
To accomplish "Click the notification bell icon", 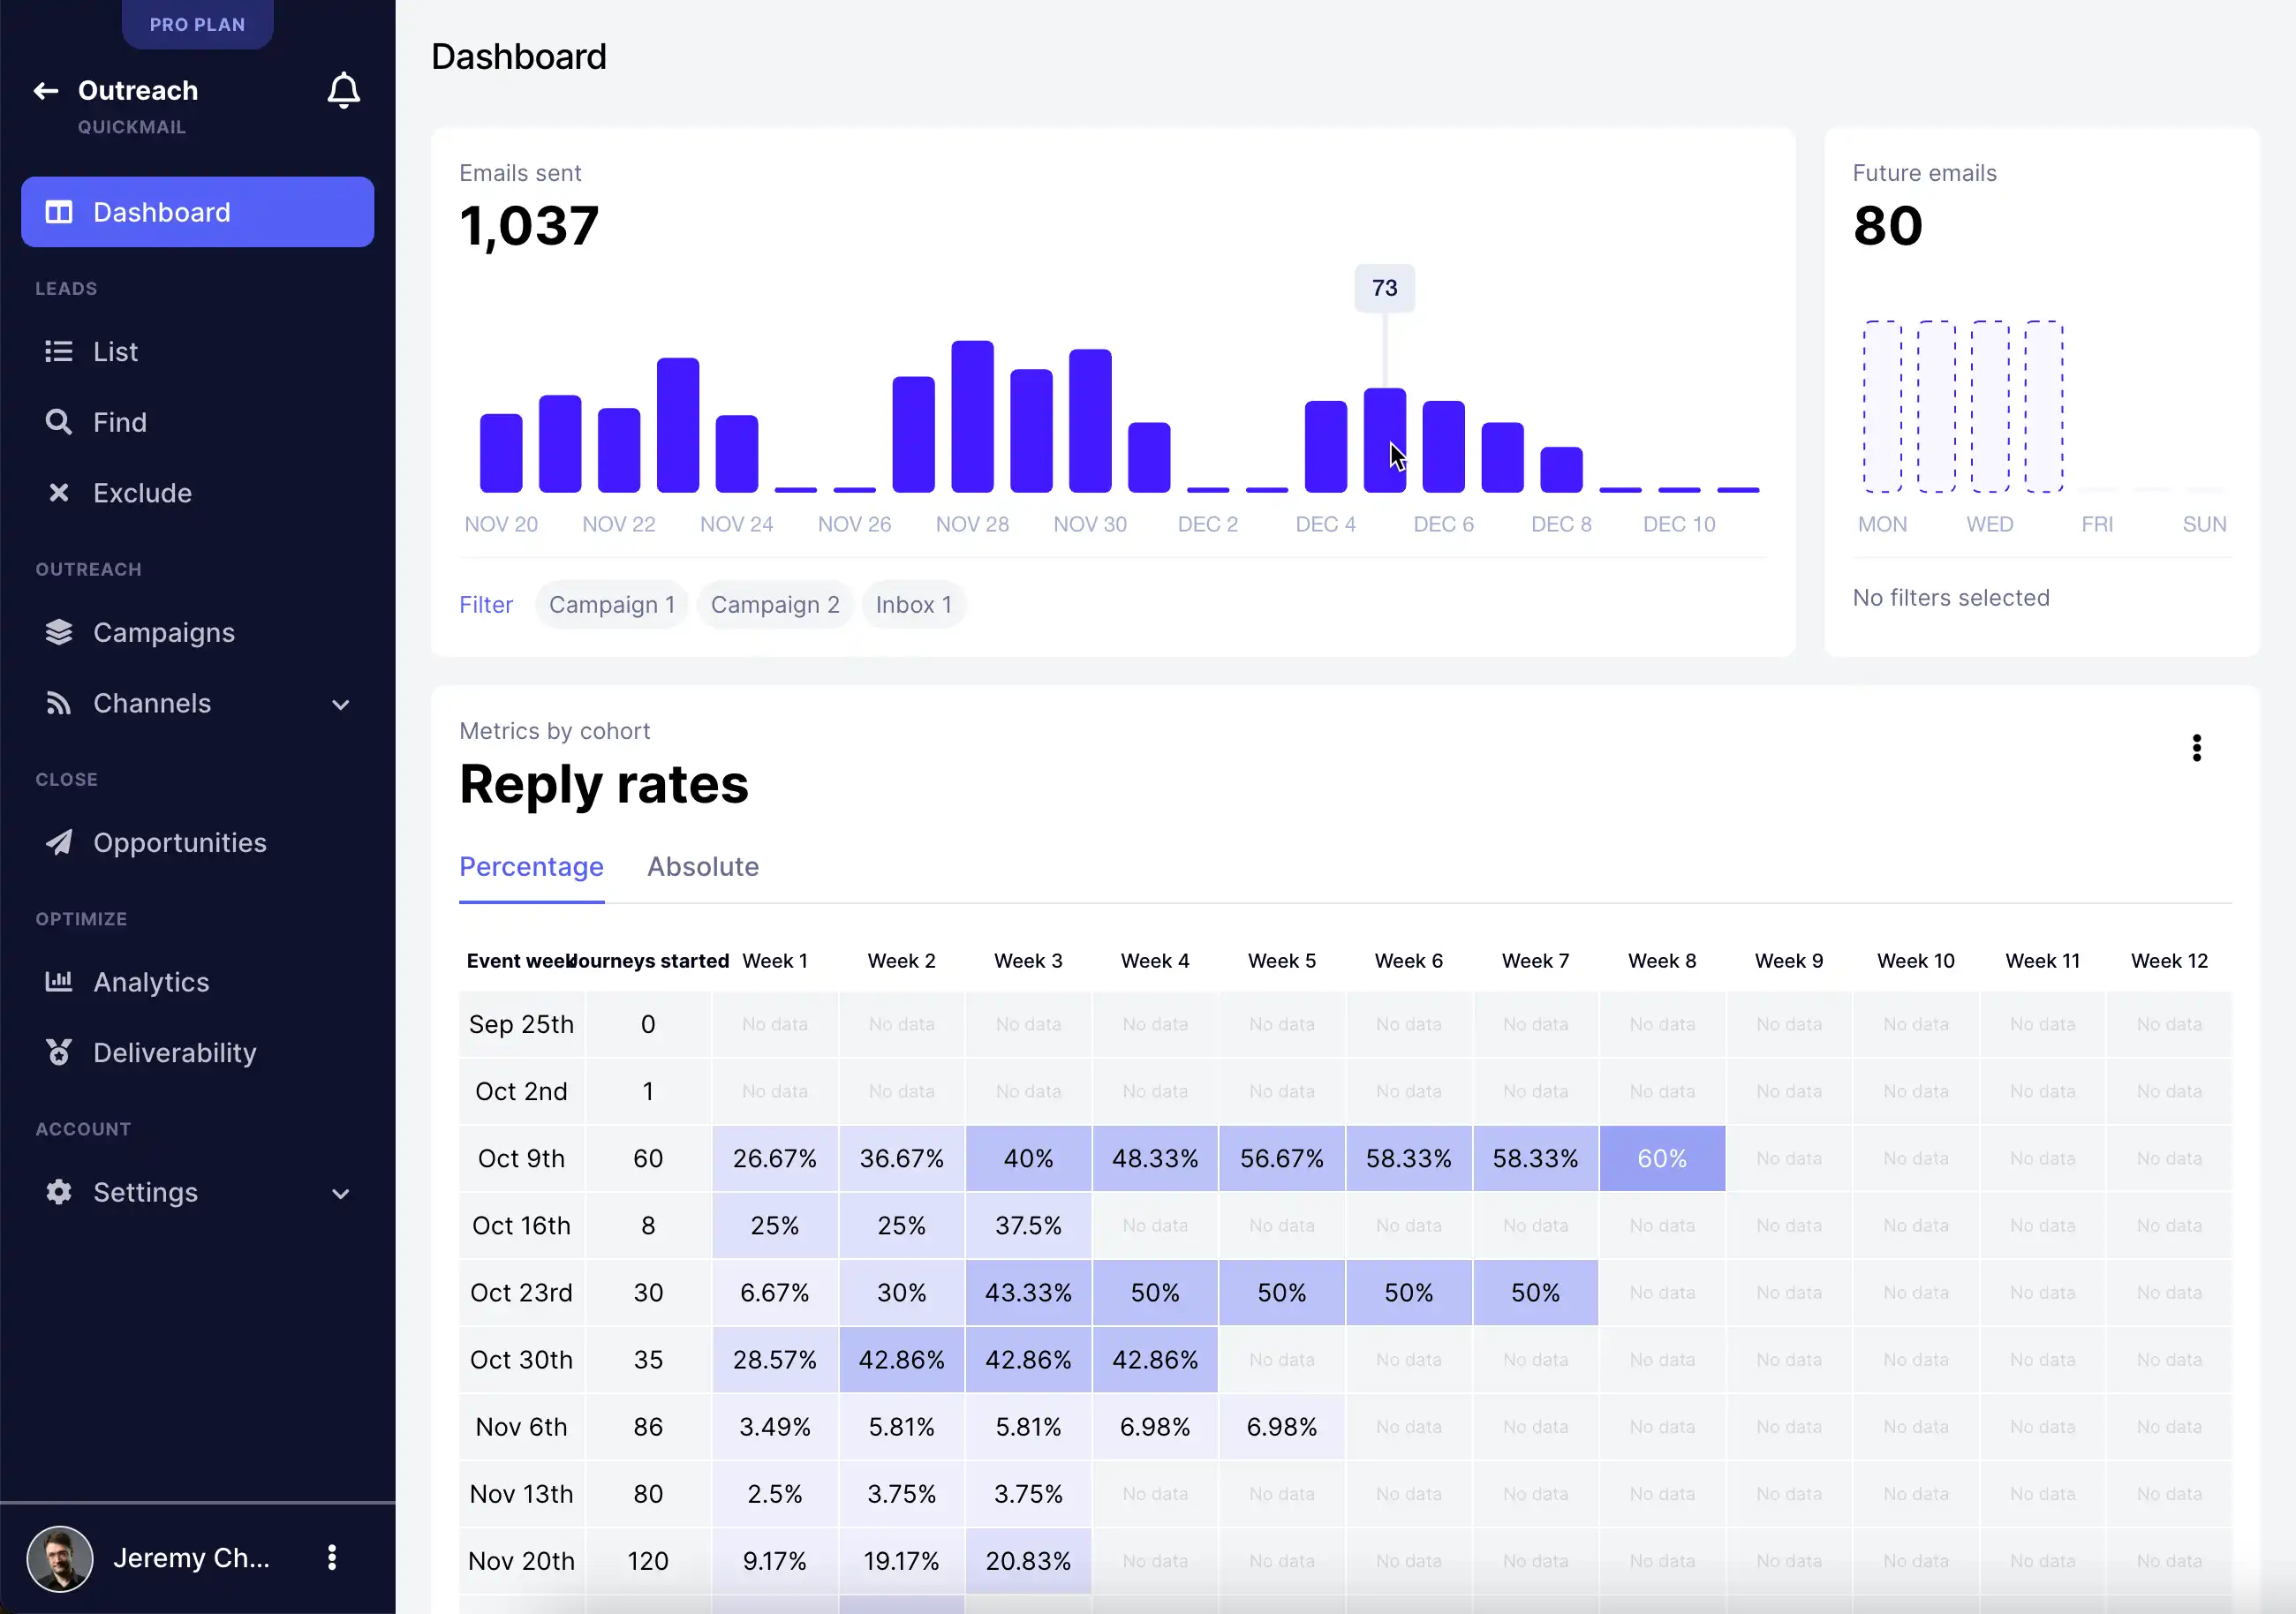I will pos(343,89).
